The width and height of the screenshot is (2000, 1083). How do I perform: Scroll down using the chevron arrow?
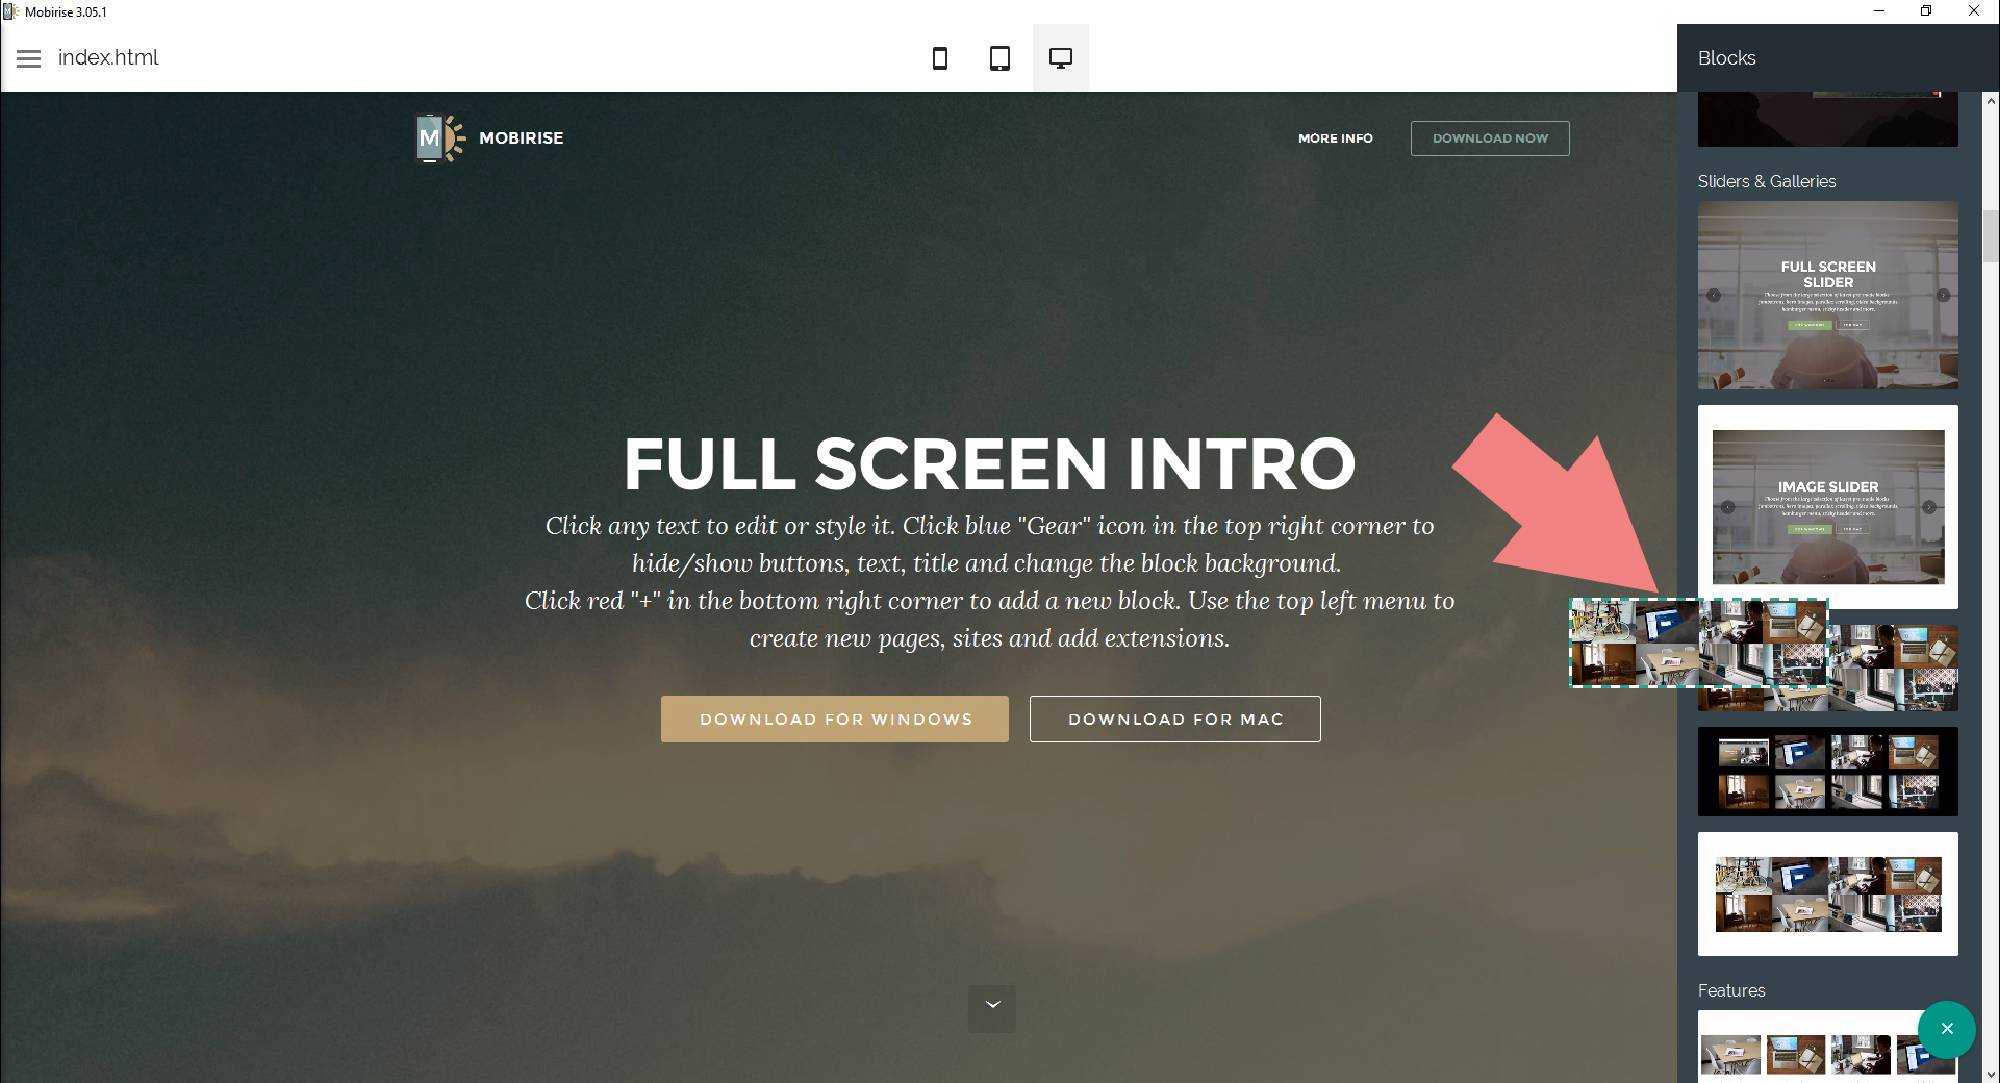coord(992,1004)
